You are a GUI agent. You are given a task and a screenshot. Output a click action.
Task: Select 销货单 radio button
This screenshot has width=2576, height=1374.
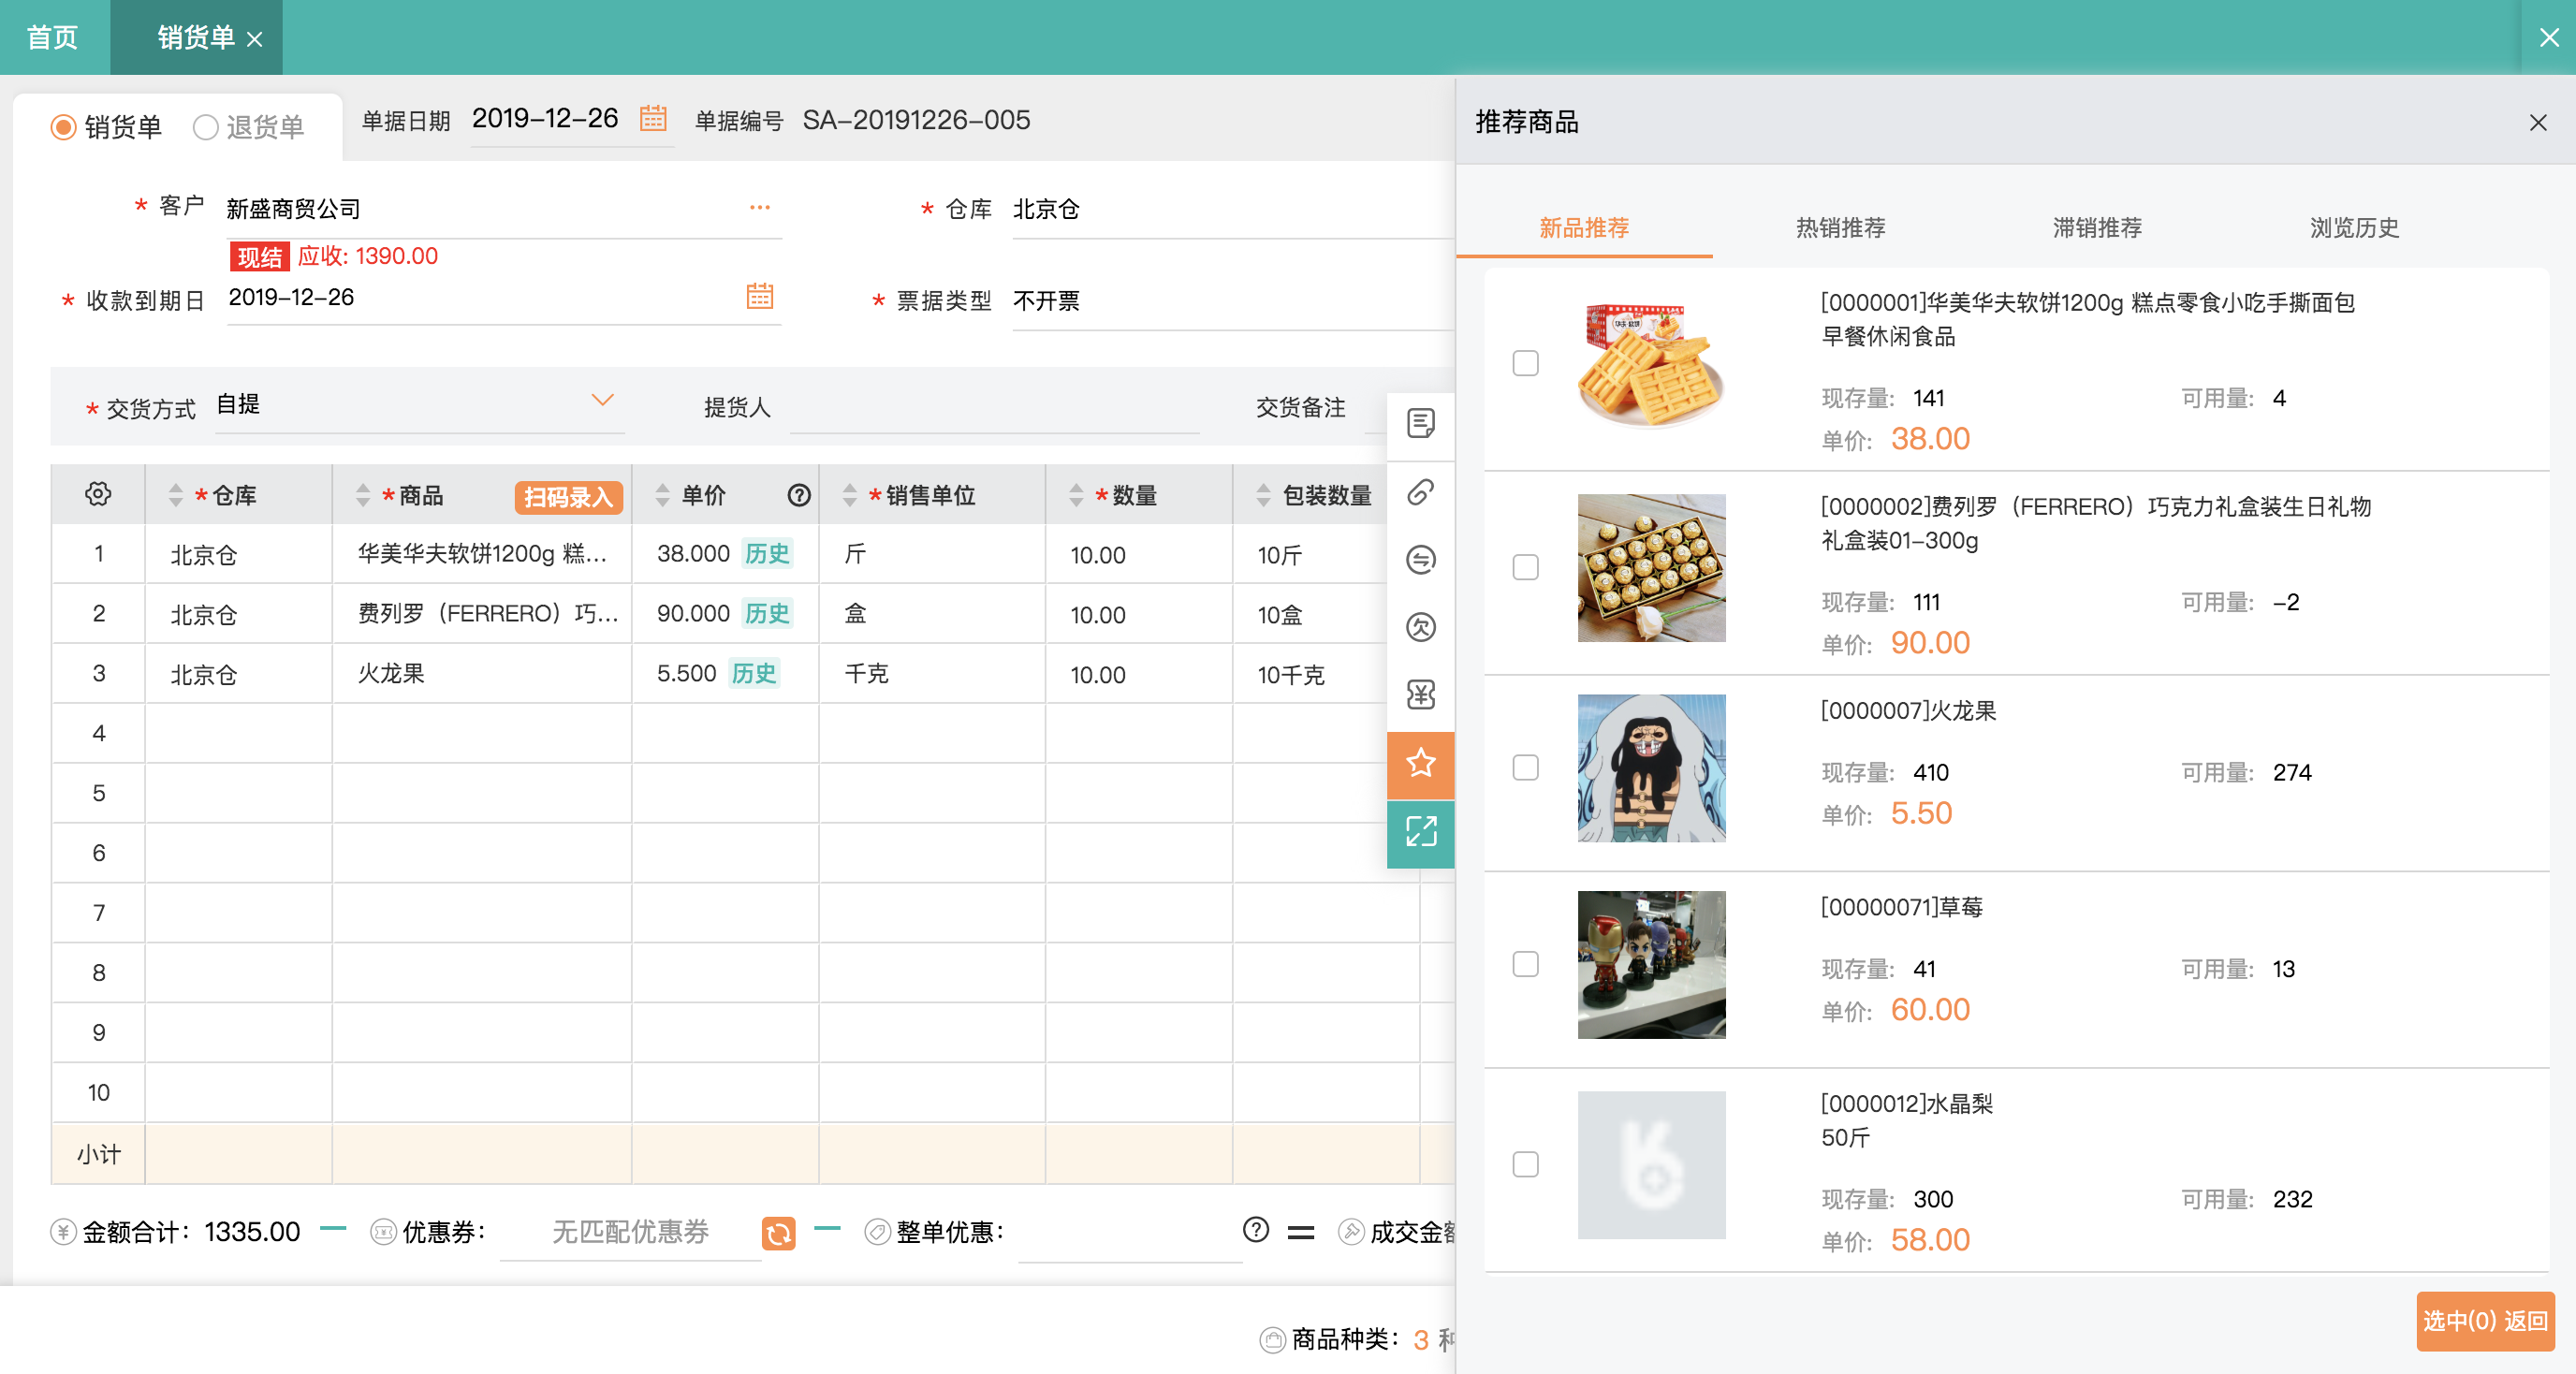62,123
